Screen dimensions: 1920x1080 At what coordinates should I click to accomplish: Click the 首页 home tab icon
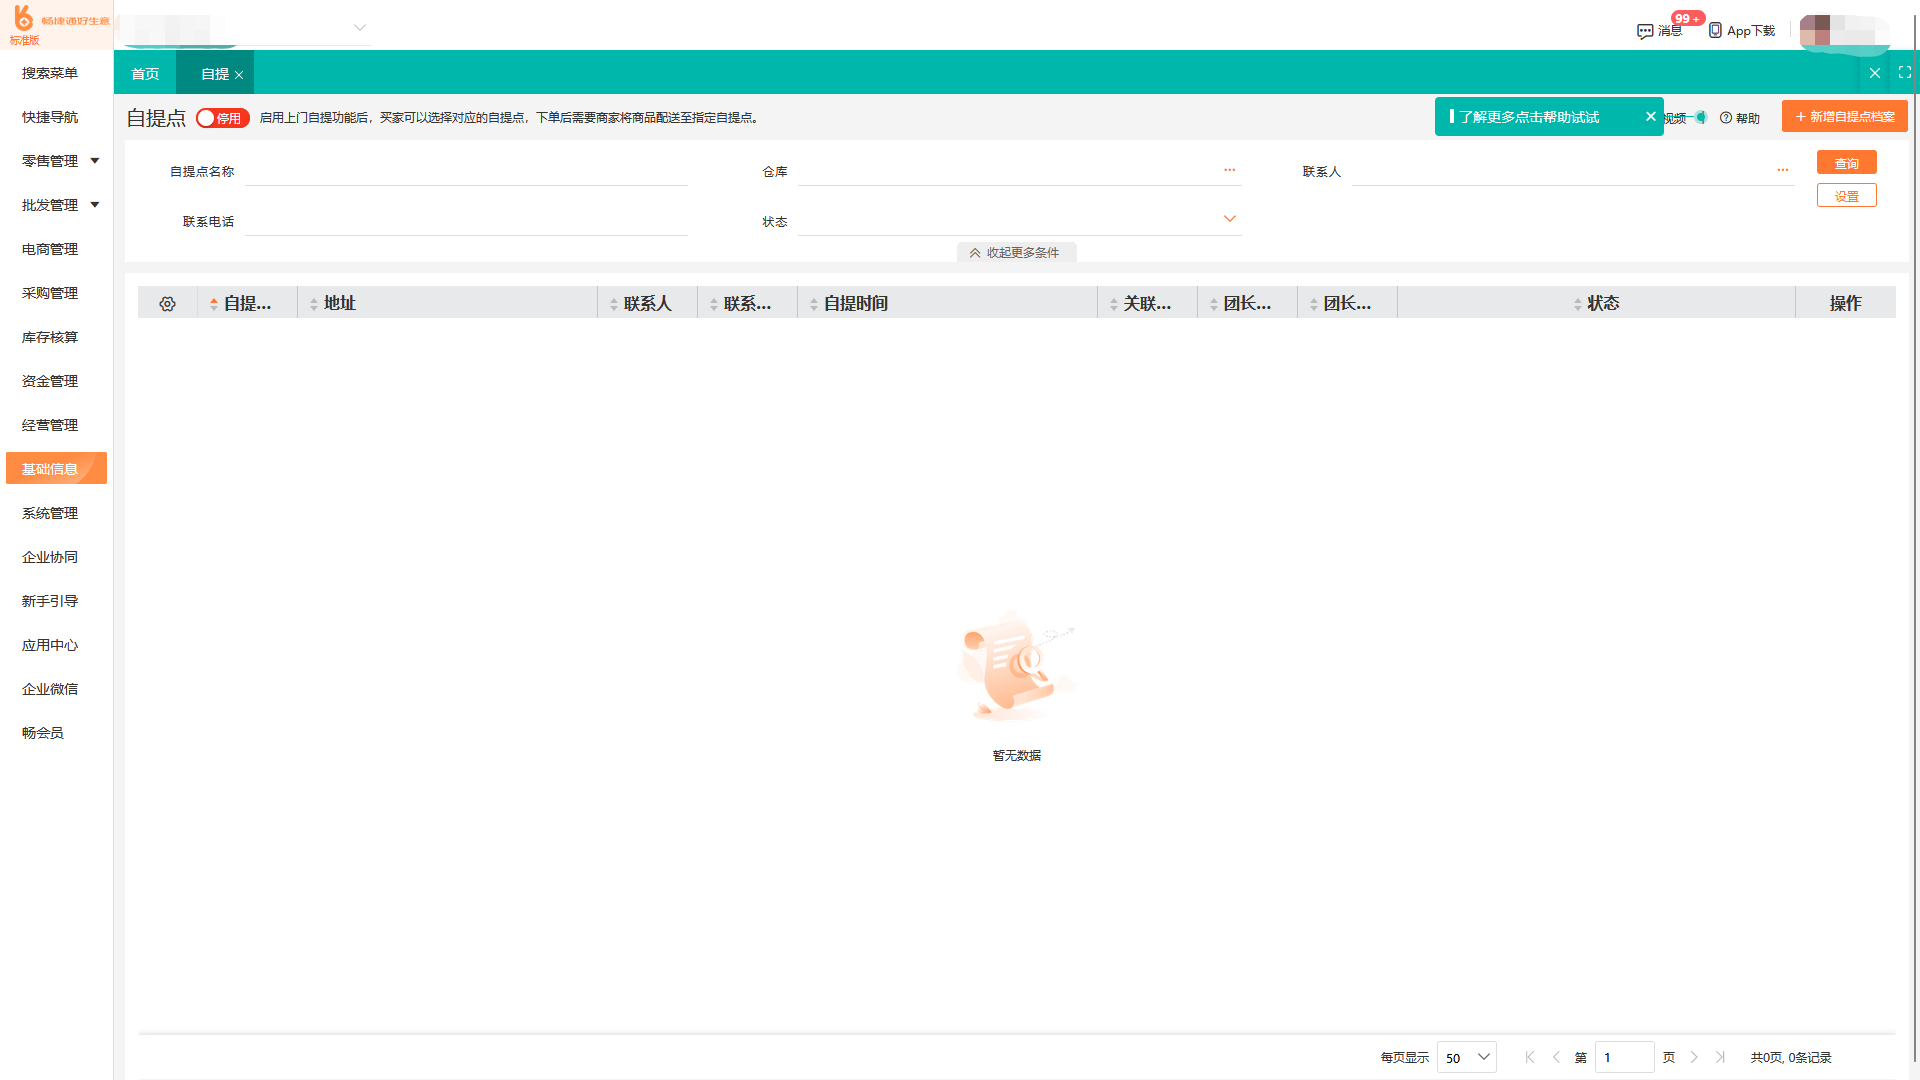pyautogui.click(x=145, y=73)
